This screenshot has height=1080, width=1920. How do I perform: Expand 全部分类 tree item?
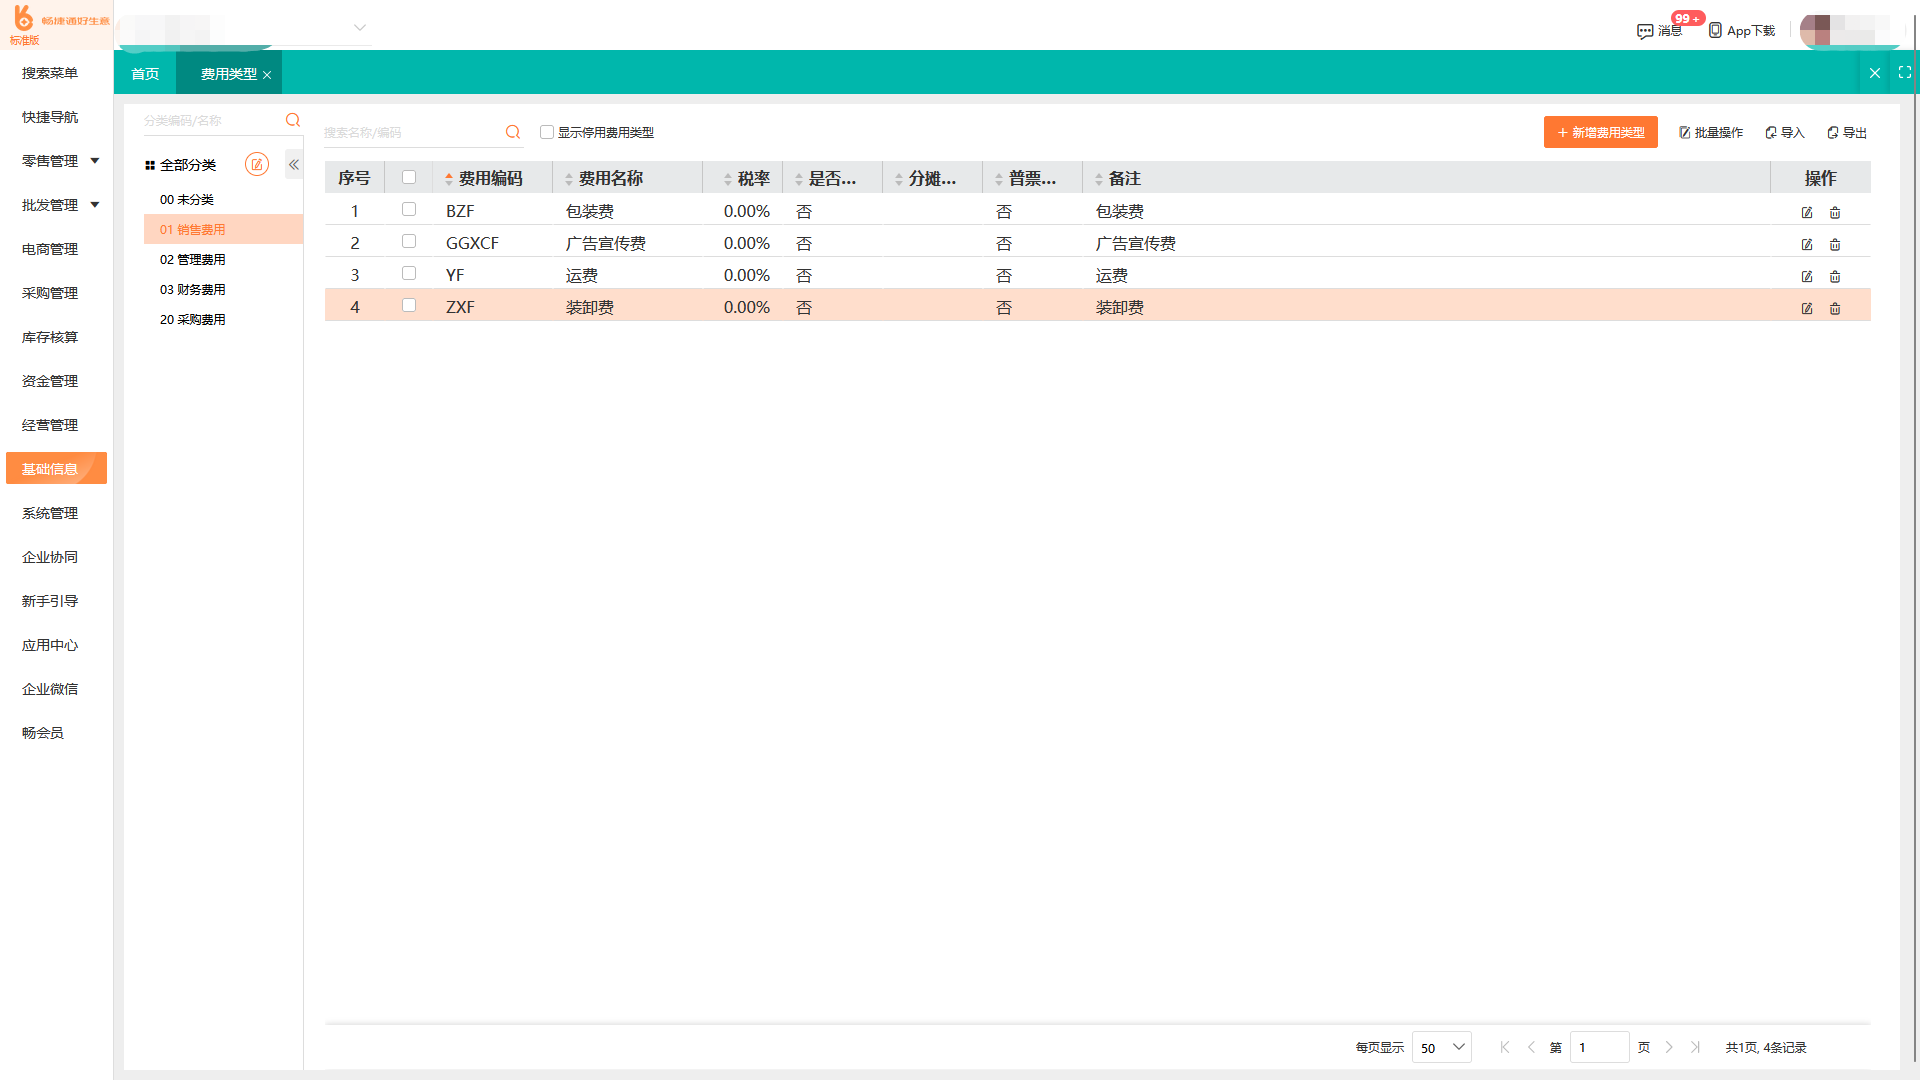pyautogui.click(x=149, y=164)
